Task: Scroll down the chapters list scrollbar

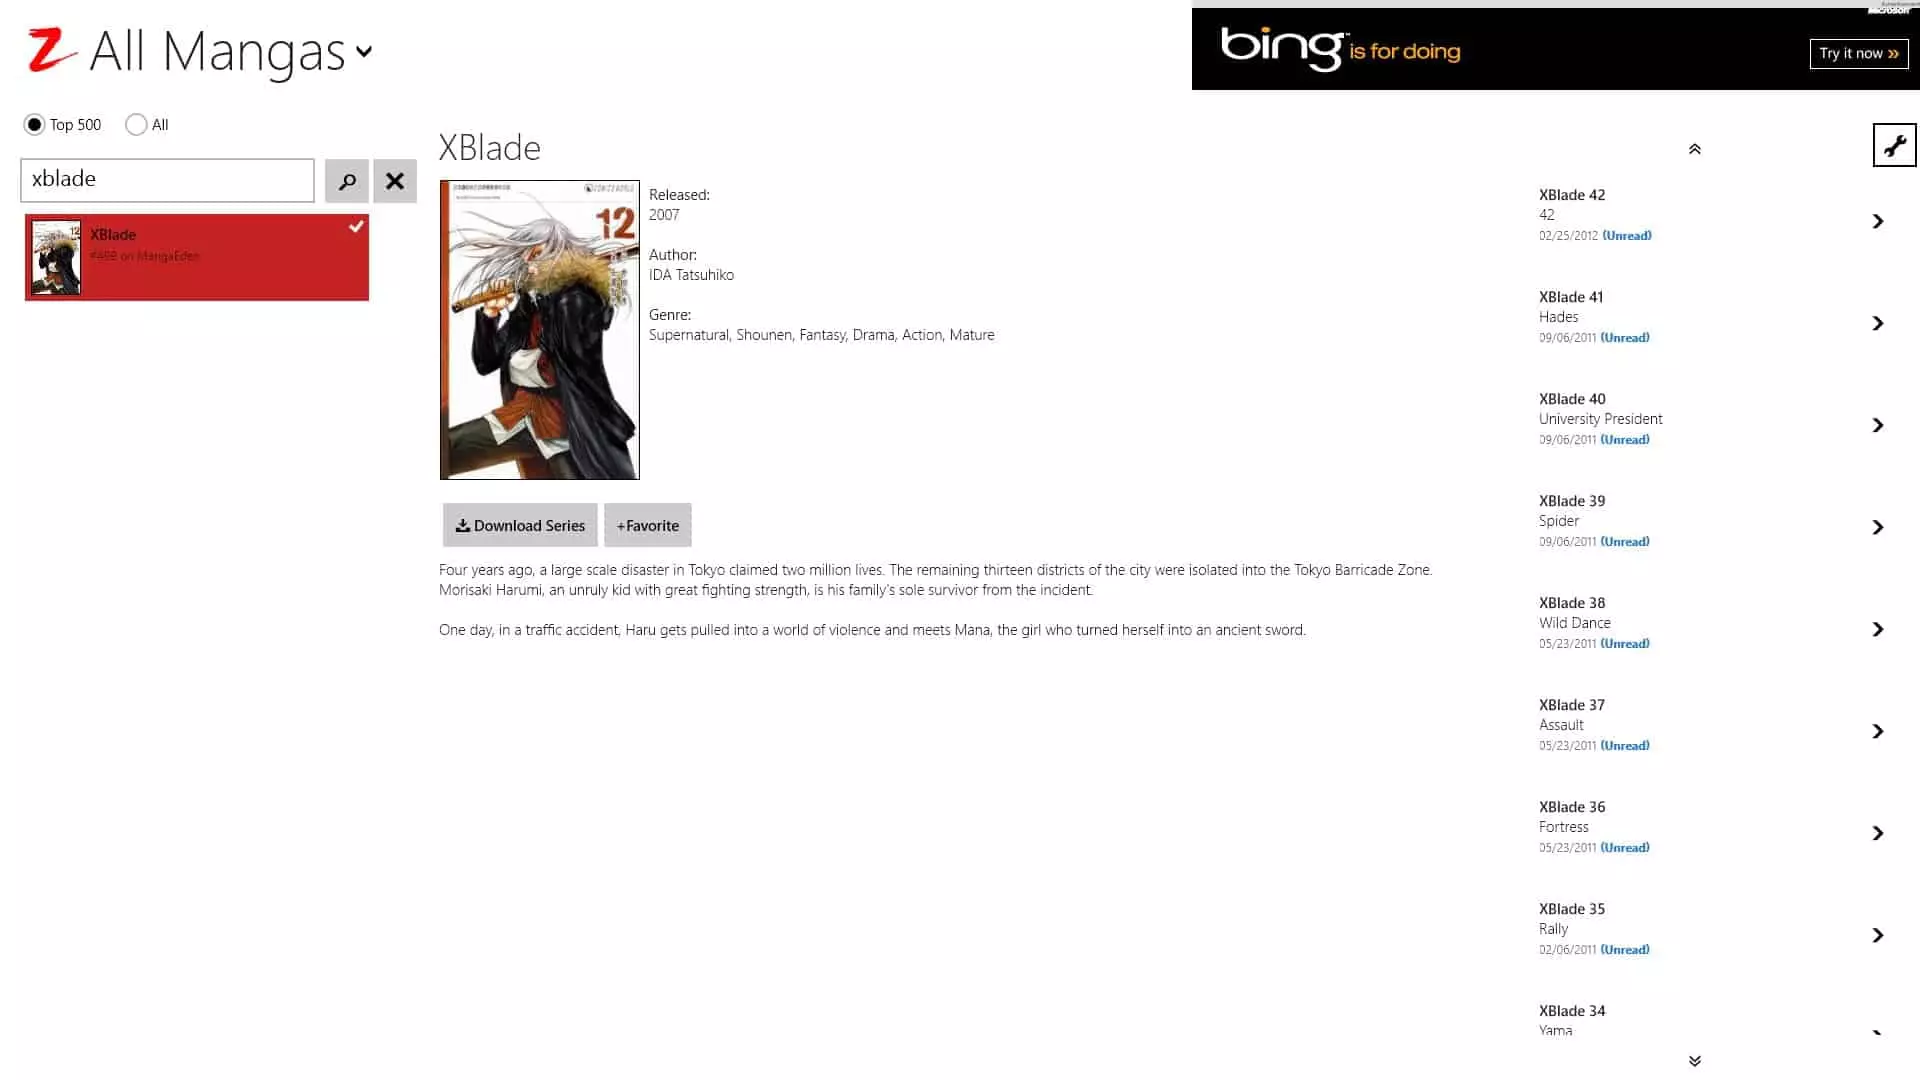Action: [x=1695, y=1060]
